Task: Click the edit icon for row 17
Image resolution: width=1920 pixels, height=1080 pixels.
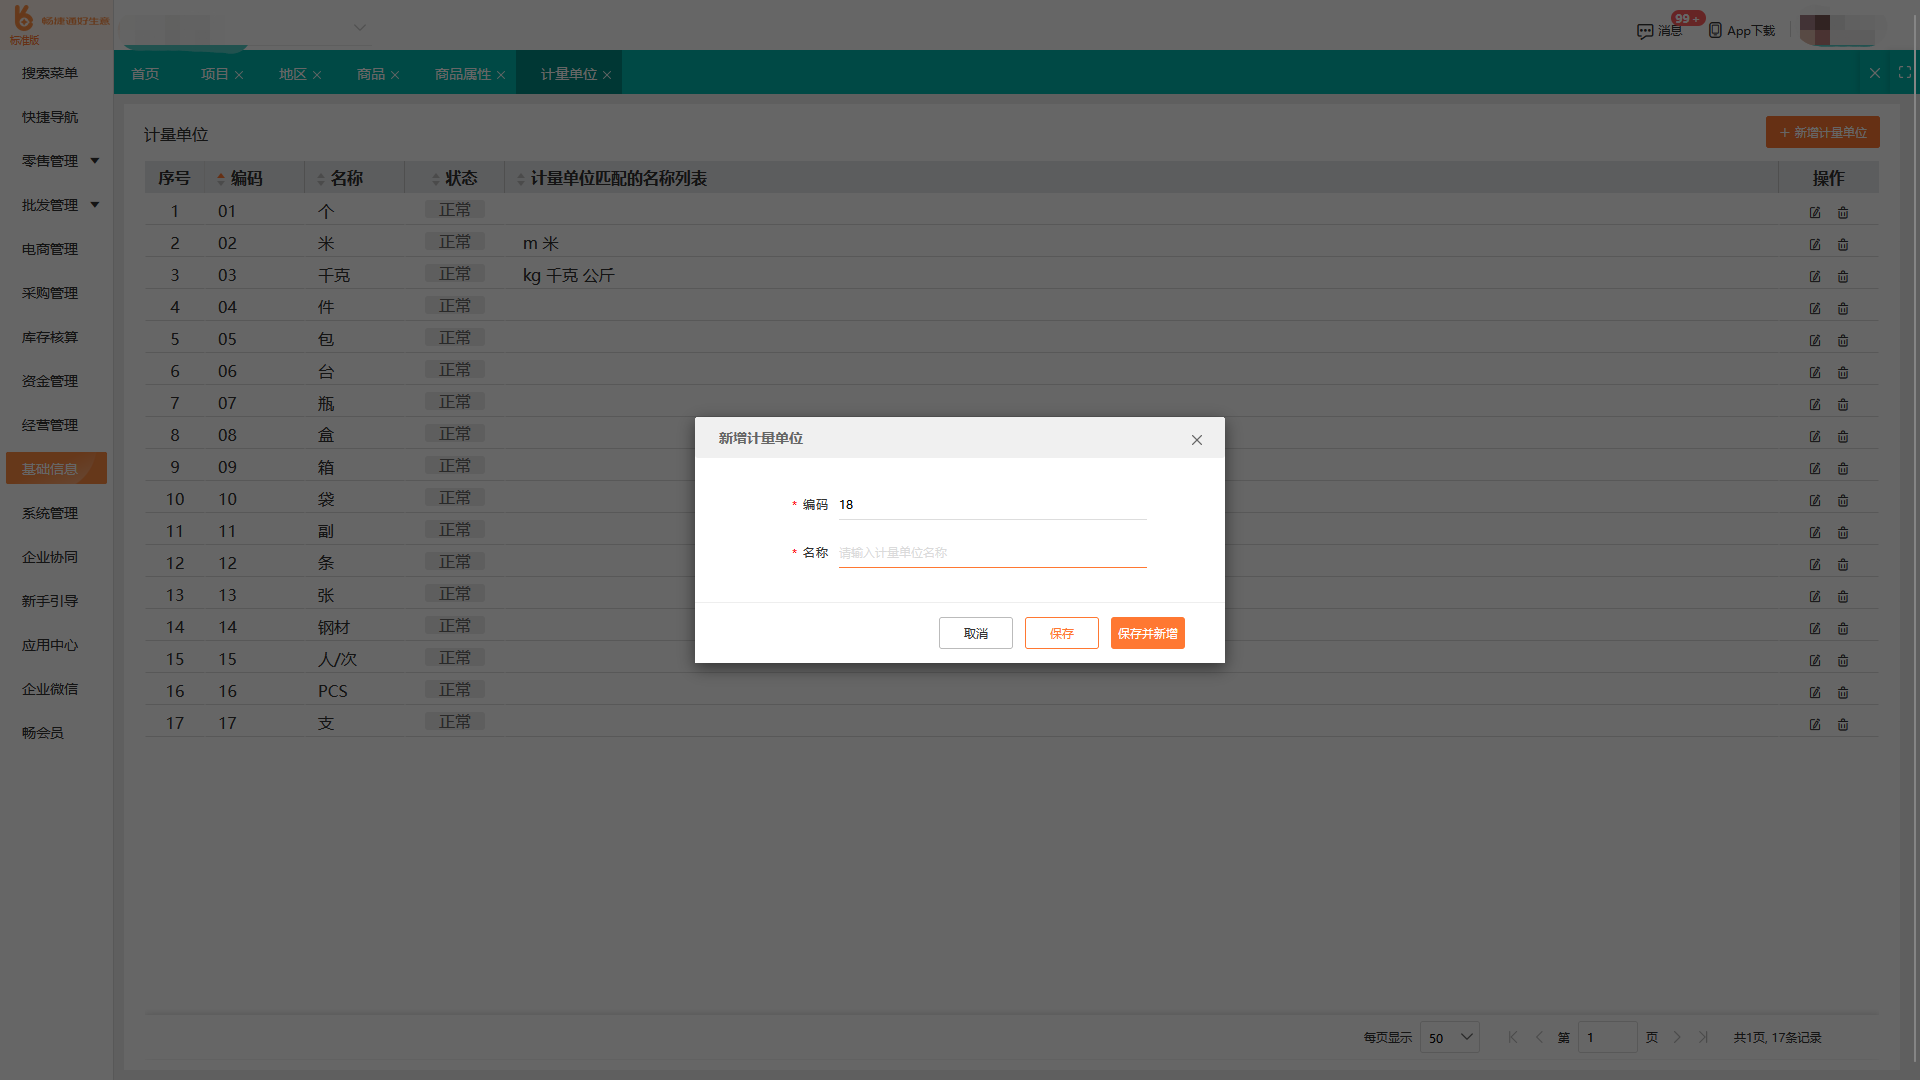Action: pyautogui.click(x=1815, y=724)
